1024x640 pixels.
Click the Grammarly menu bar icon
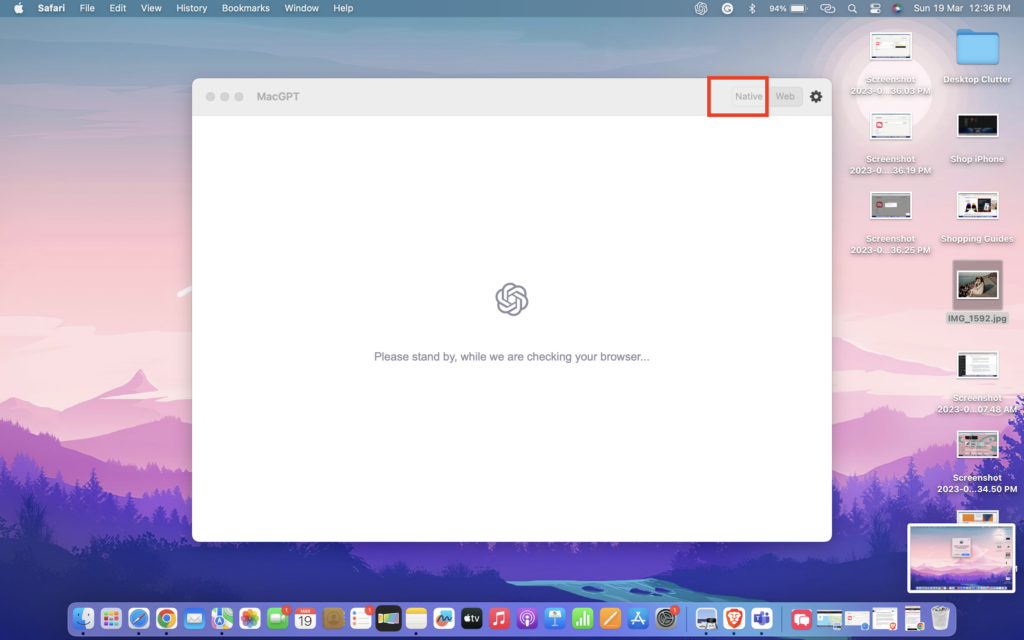pos(727,8)
